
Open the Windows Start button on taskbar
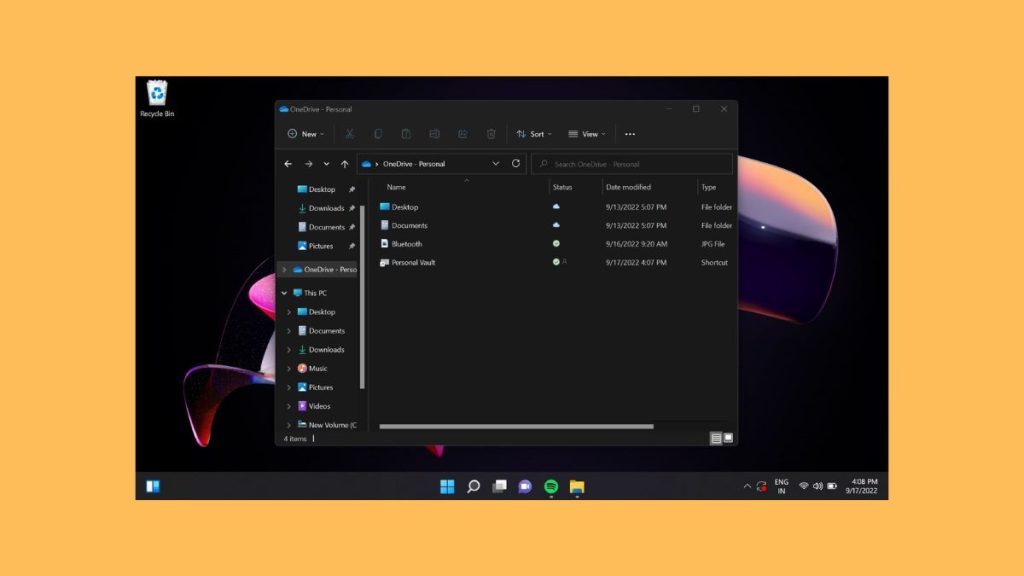pyautogui.click(x=447, y=487)
